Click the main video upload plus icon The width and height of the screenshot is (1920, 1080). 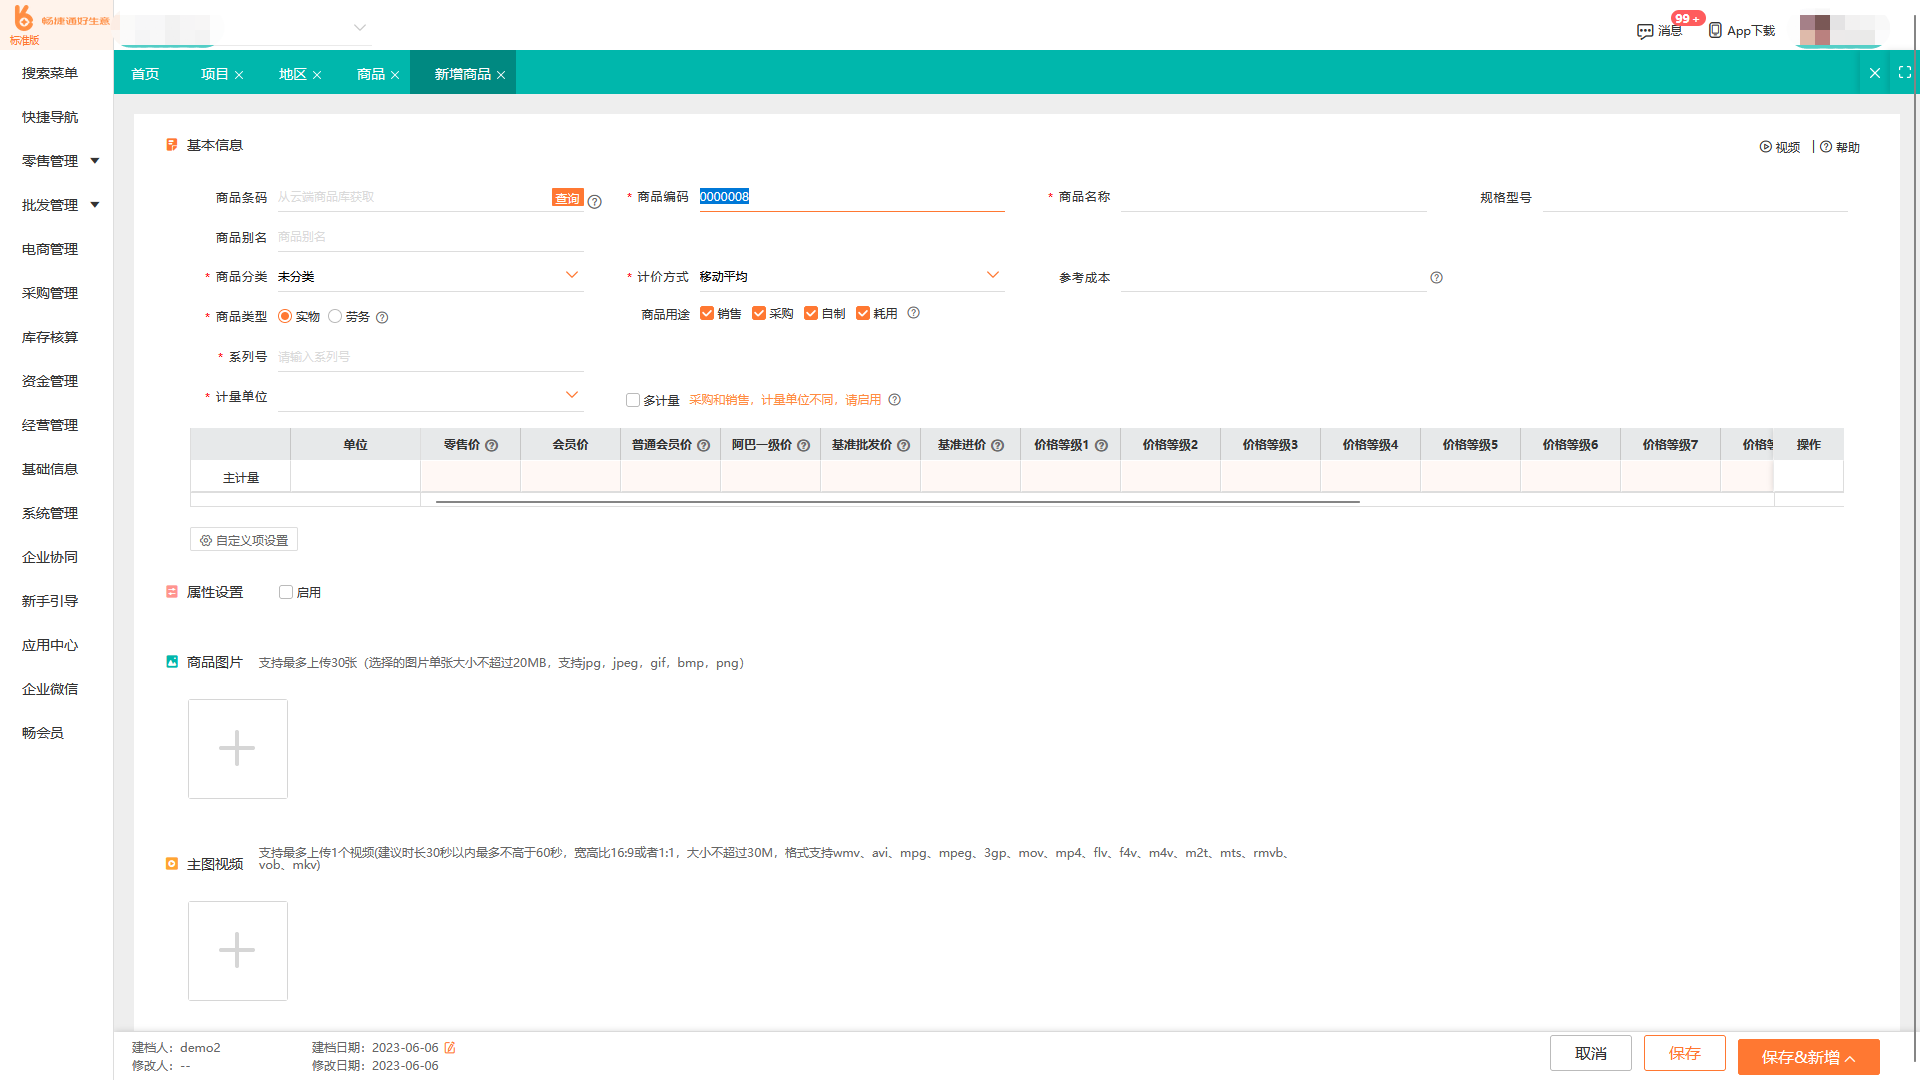point(237,949)
